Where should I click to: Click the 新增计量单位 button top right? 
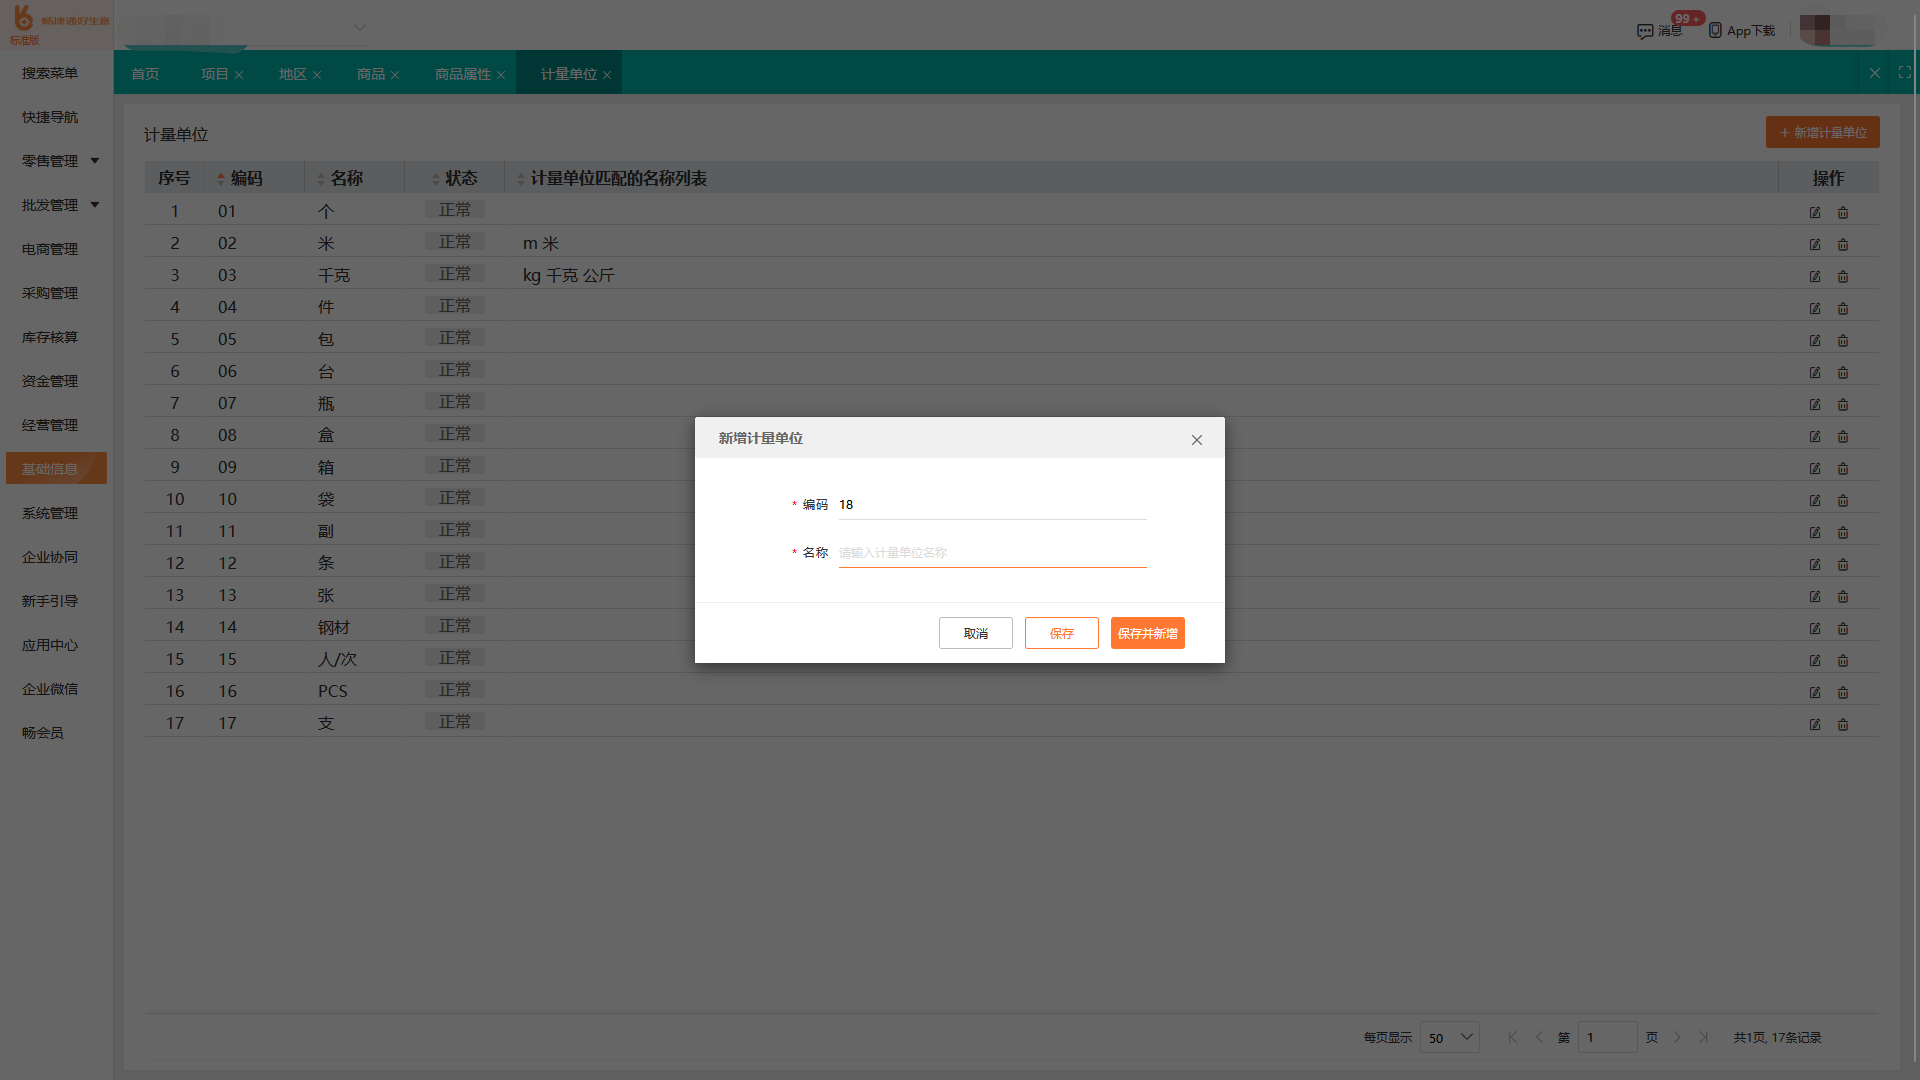(1822, 132)
